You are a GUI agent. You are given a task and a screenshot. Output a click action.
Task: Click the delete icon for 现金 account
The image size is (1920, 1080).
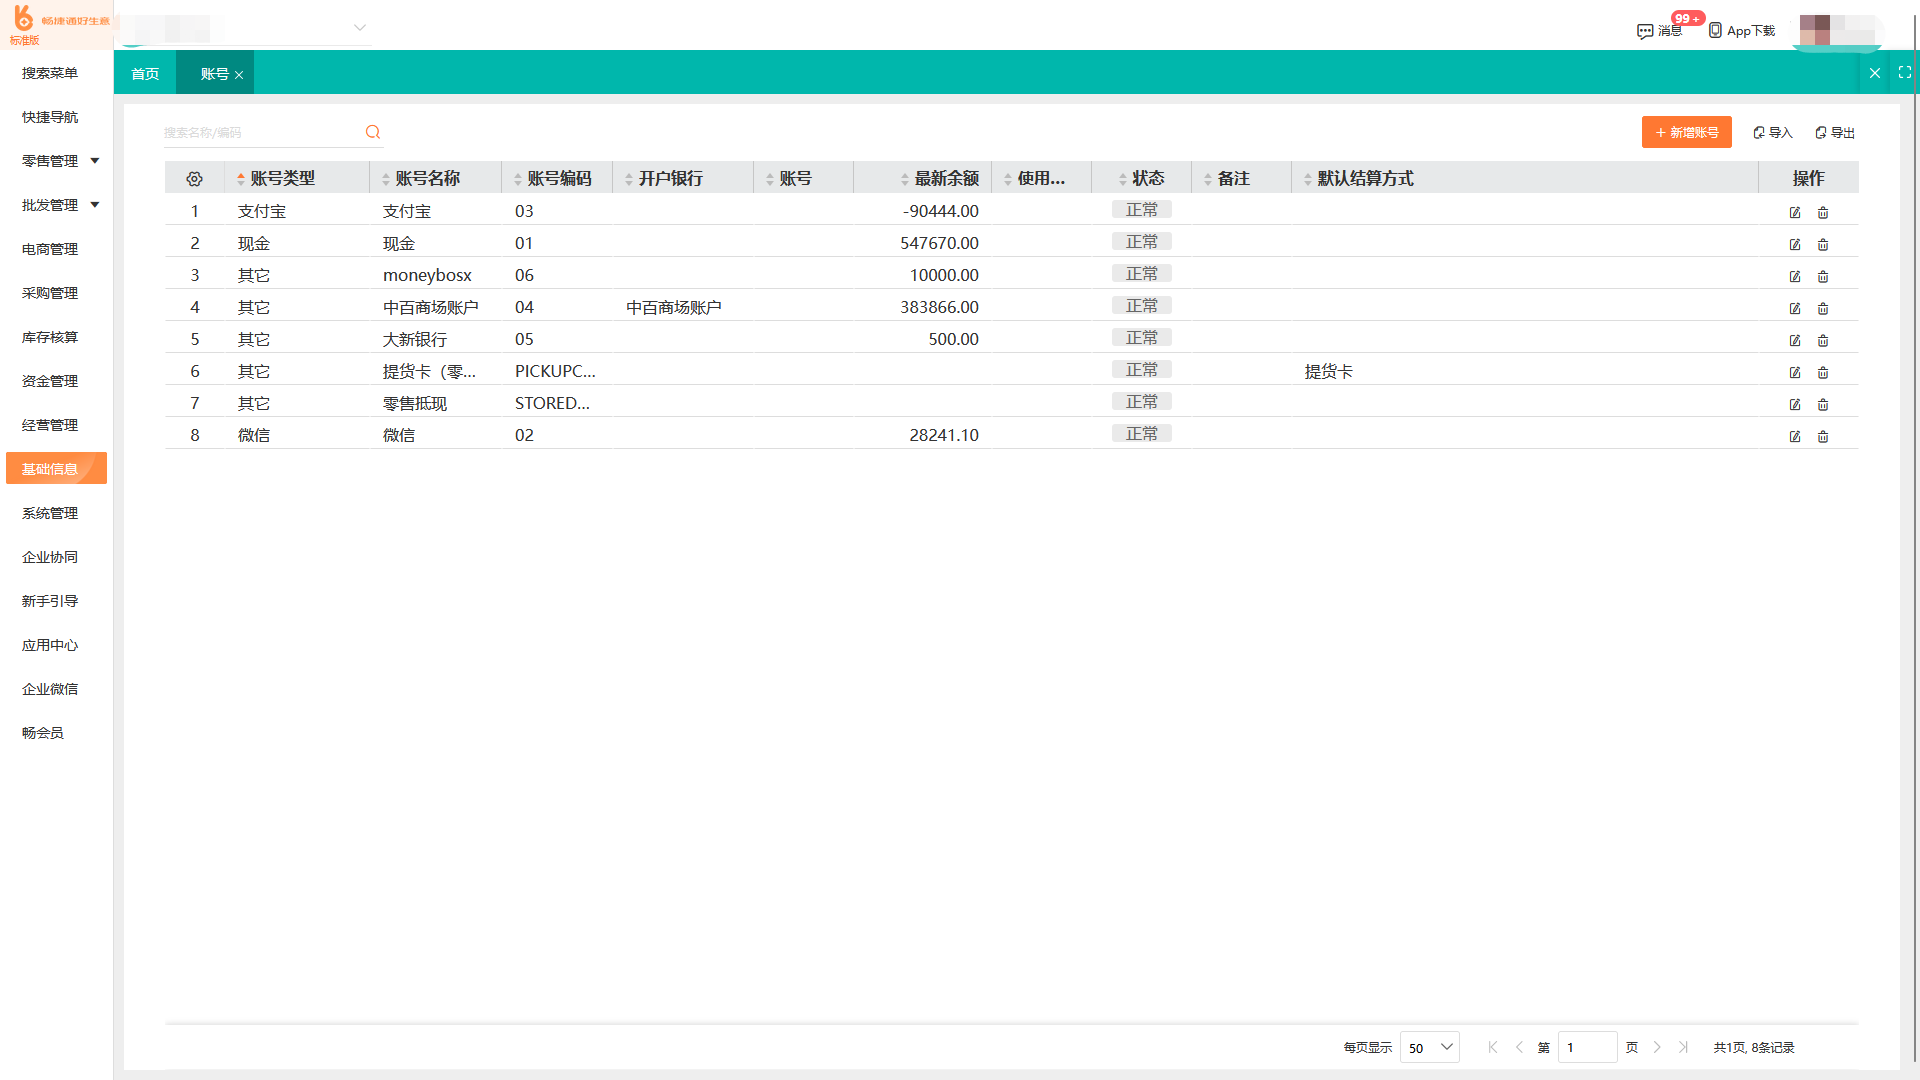(x=1824, y=243)
